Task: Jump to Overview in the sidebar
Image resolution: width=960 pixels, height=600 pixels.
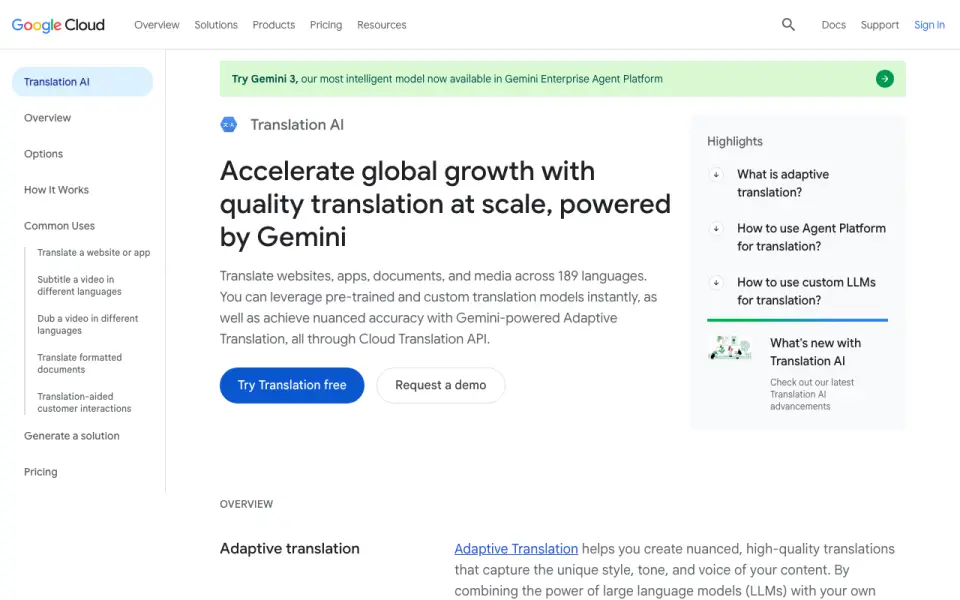Action: (x=47, y=118)
